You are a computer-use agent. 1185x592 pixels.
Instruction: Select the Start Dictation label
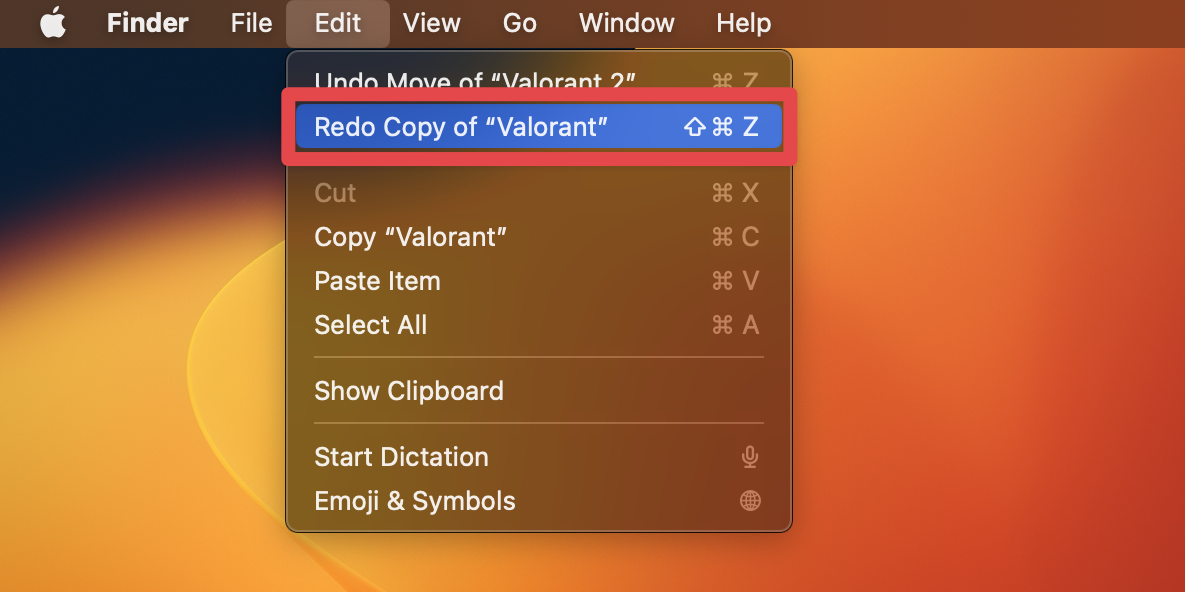pos(401,457)
